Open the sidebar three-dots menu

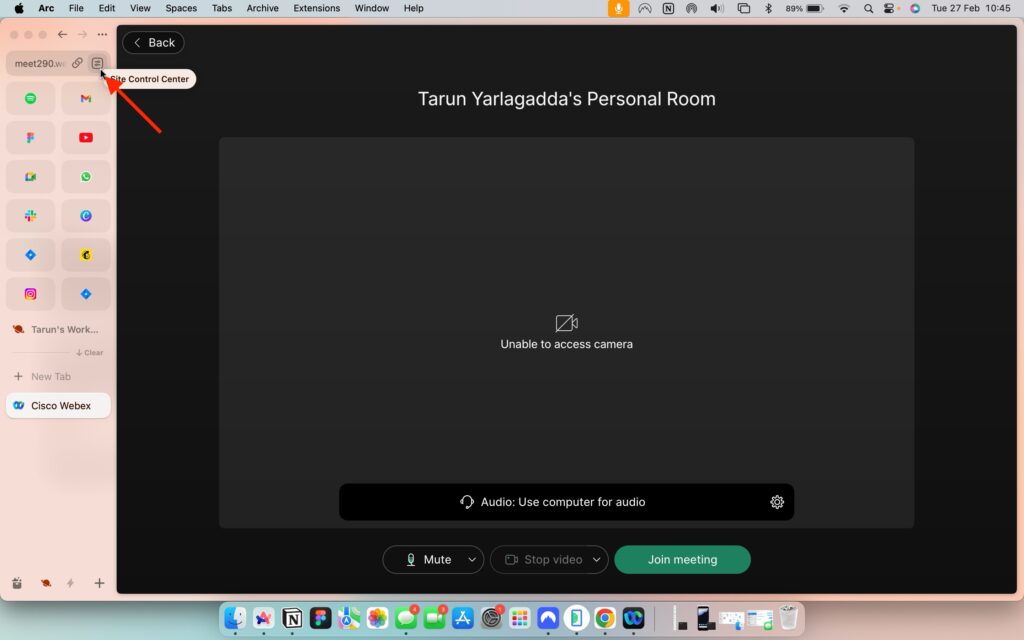point(103,35)
